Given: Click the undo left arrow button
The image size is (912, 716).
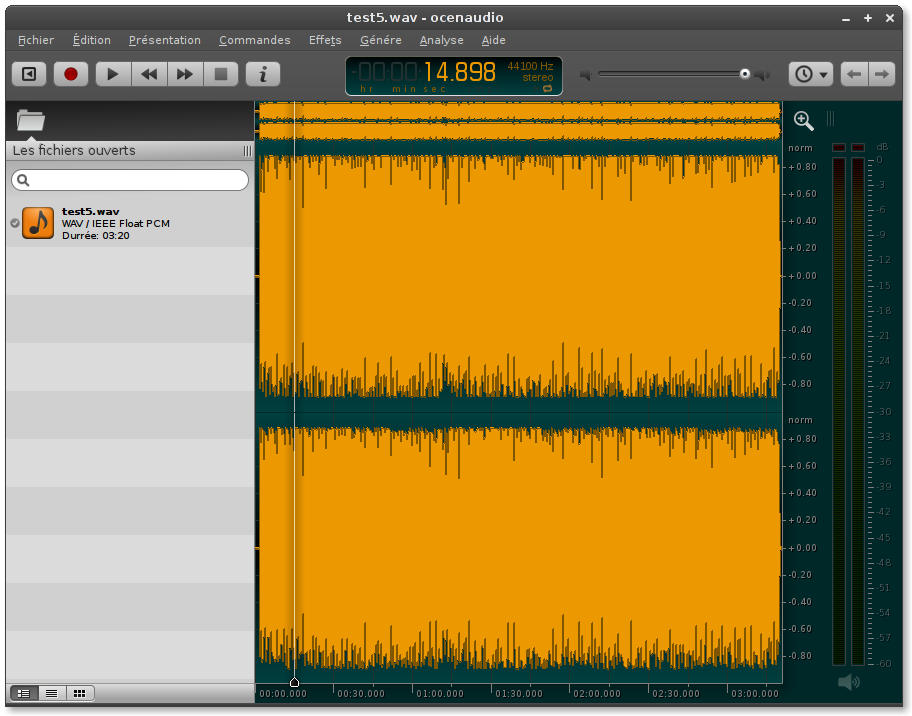Looking at the screenshot, I should click(853, 74).
